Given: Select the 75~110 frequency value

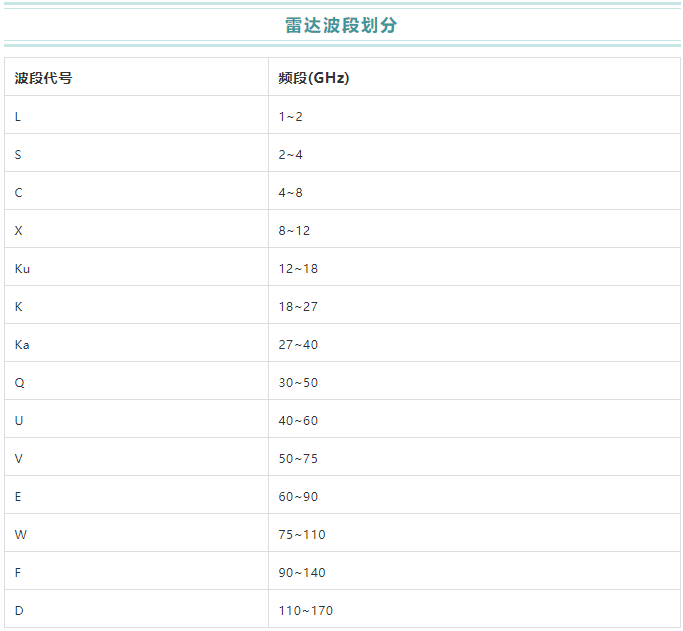Looking at the screenshot, I should click(302, 535).
